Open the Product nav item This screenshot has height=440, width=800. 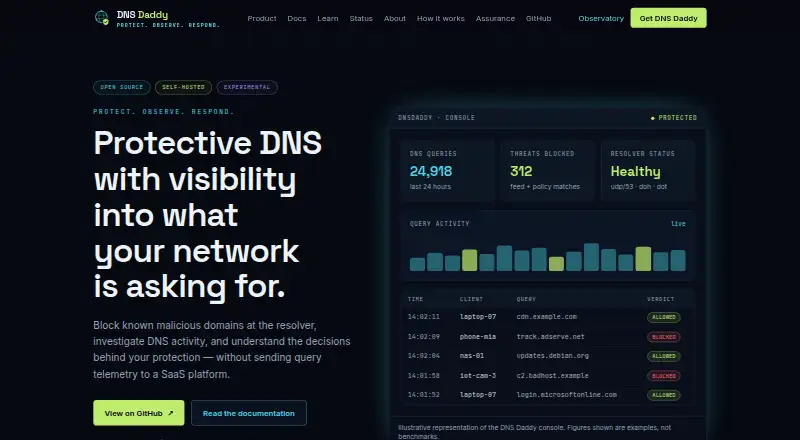click(262, 18)
